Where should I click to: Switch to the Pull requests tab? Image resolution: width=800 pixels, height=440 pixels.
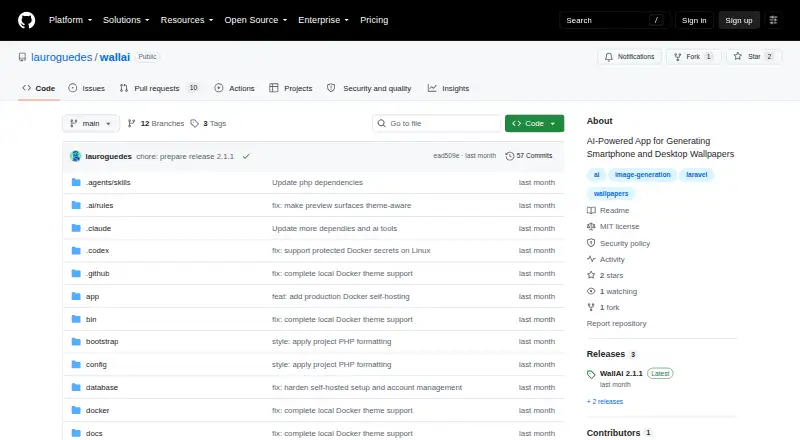click(x=159, y=88)
